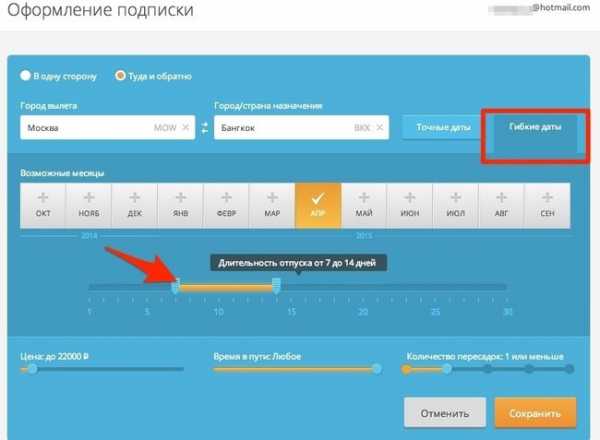Click the price limit slider handle

tap(32, 369)
